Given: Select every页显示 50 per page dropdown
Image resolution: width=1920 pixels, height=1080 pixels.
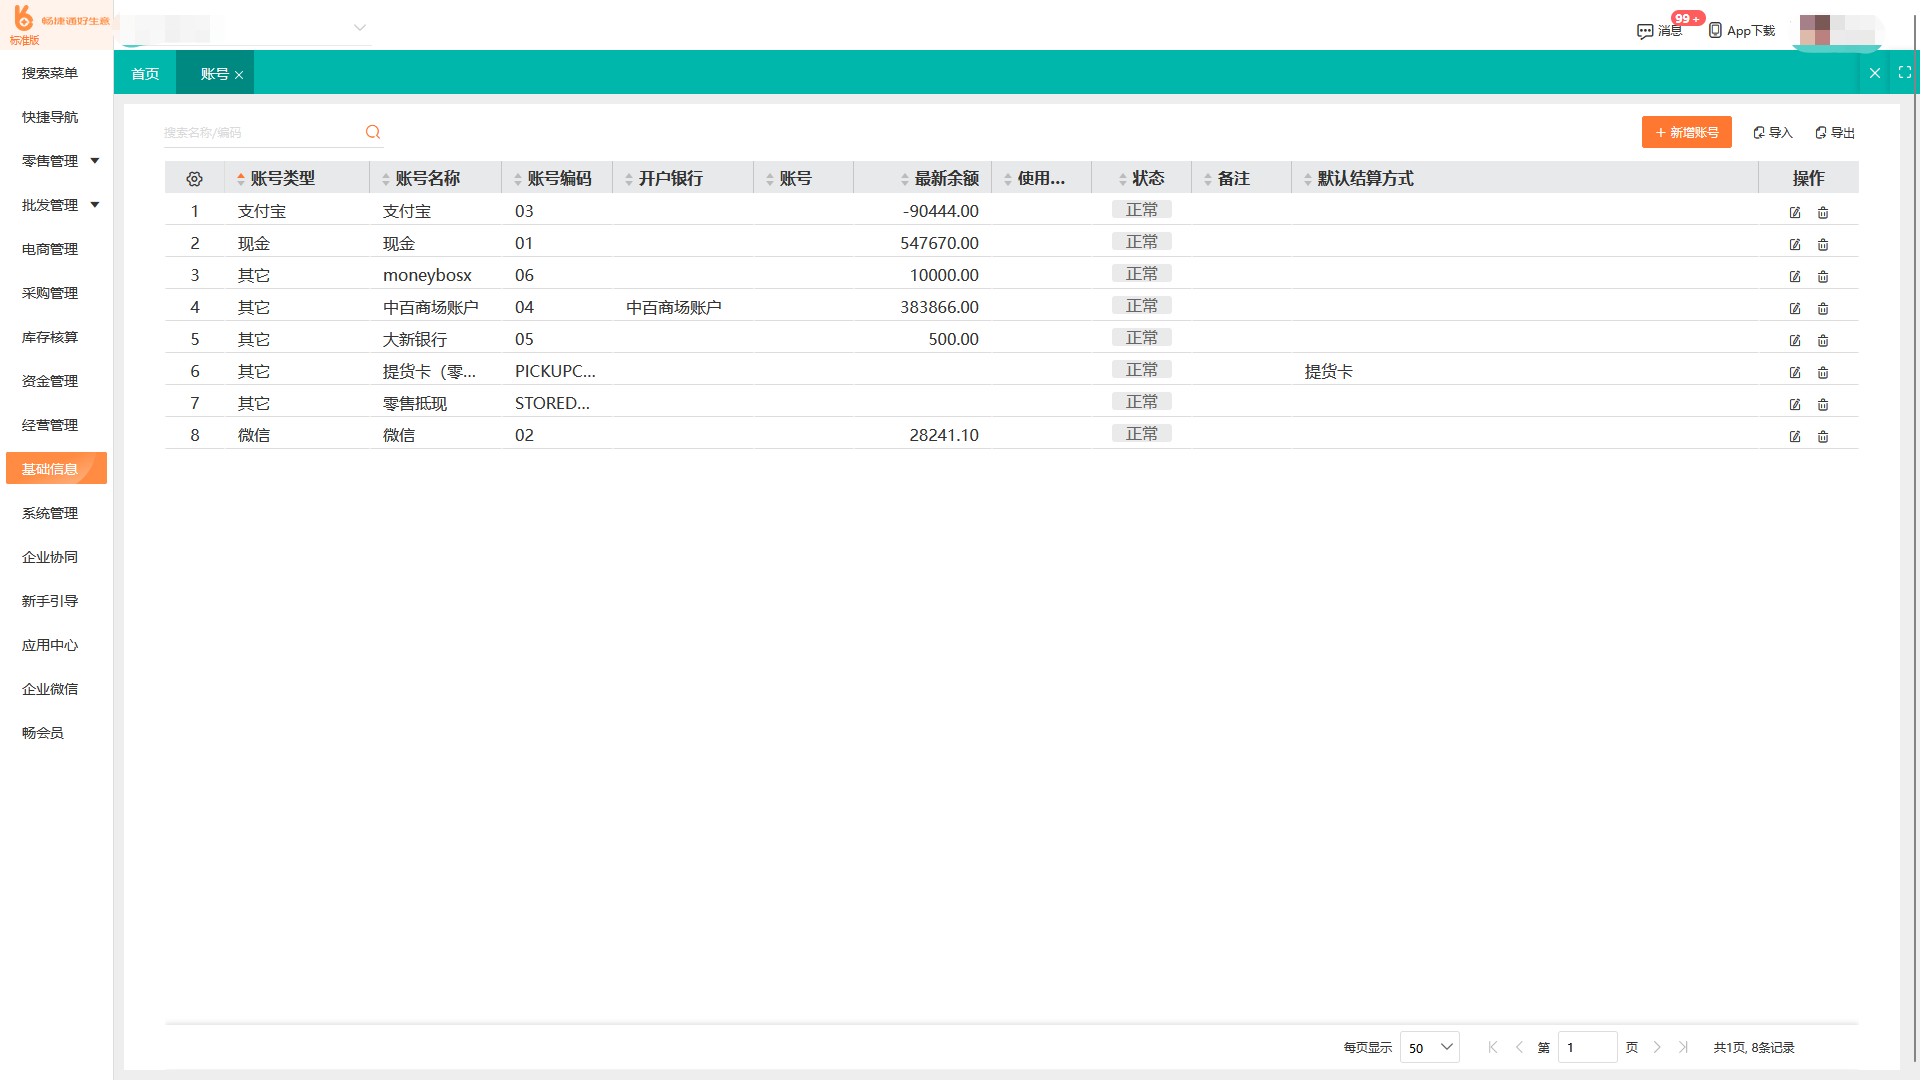Looking at the screenshot, I should point(1429,1047).
